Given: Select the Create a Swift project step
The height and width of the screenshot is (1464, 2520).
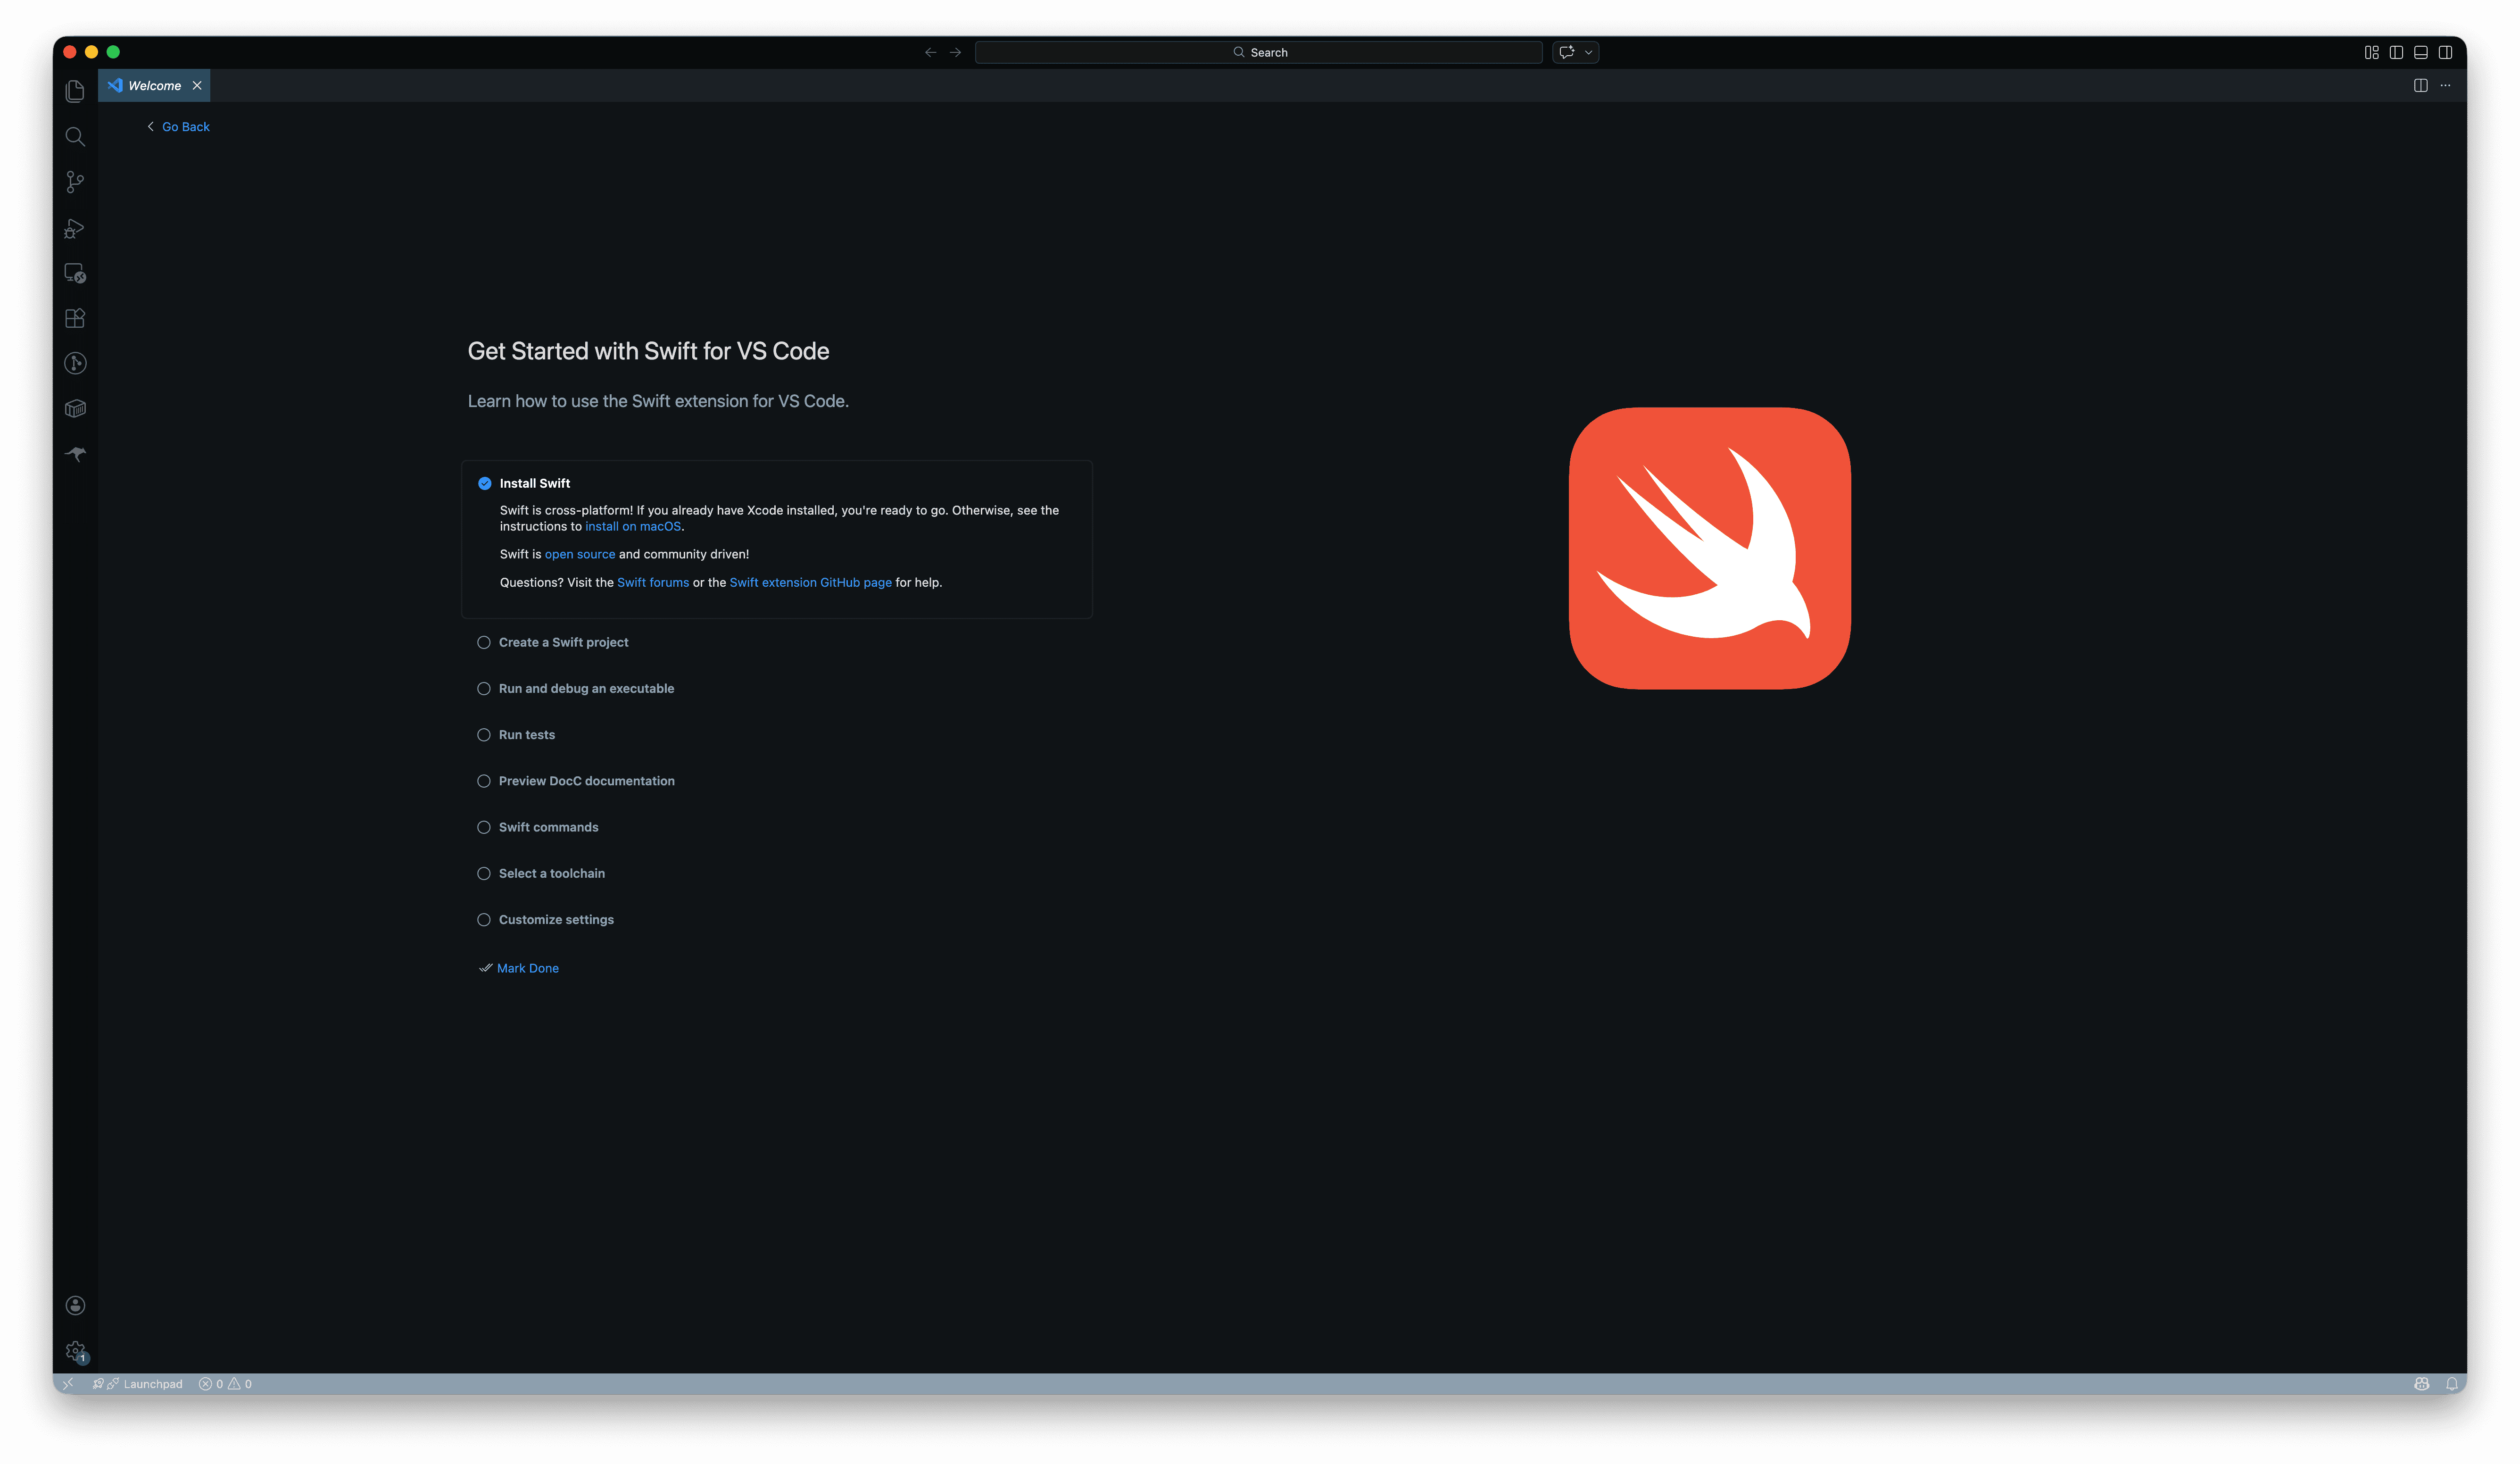Looking at the screenshot, I should pyautogui.click(x=563, y=642).
